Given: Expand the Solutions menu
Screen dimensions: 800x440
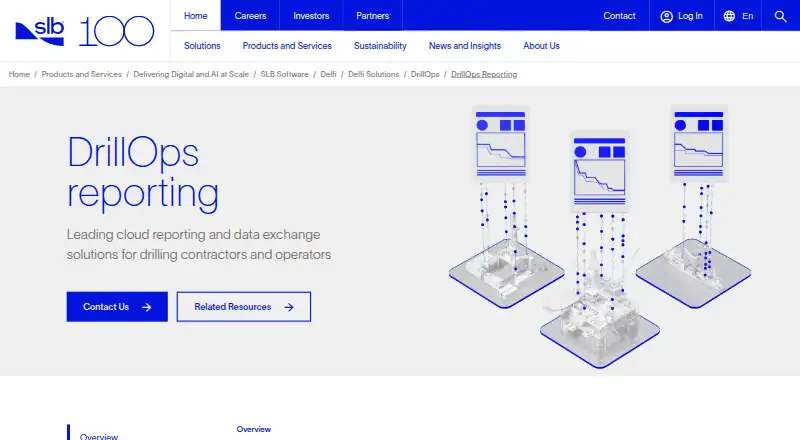Looking at the screenshot, I should [202, 46].
